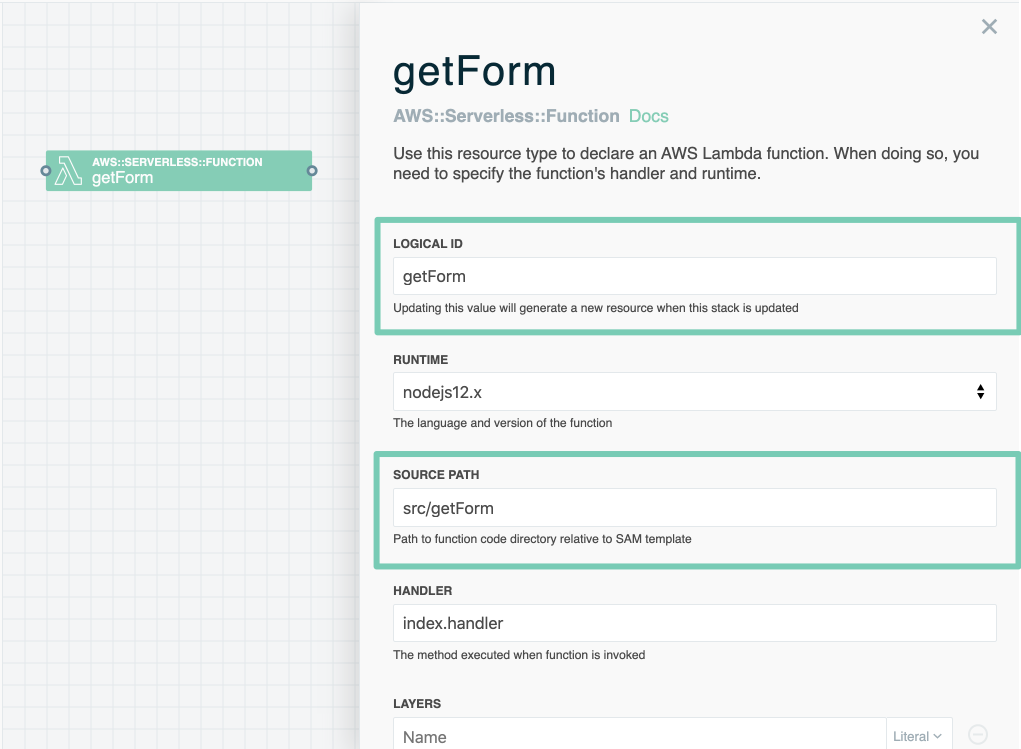The image size is (1021, 749).
Task: Open the AWS::Serverless::Function Docs link
Action: pos(648,116)
